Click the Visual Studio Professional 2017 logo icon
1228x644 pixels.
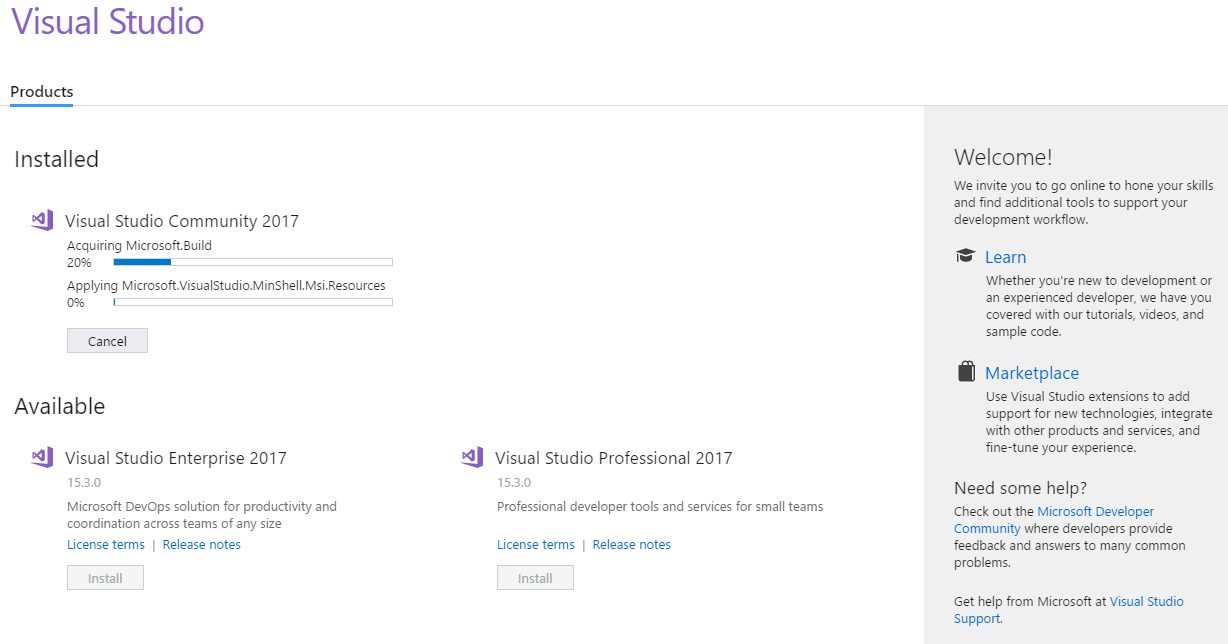click(472, 458)
